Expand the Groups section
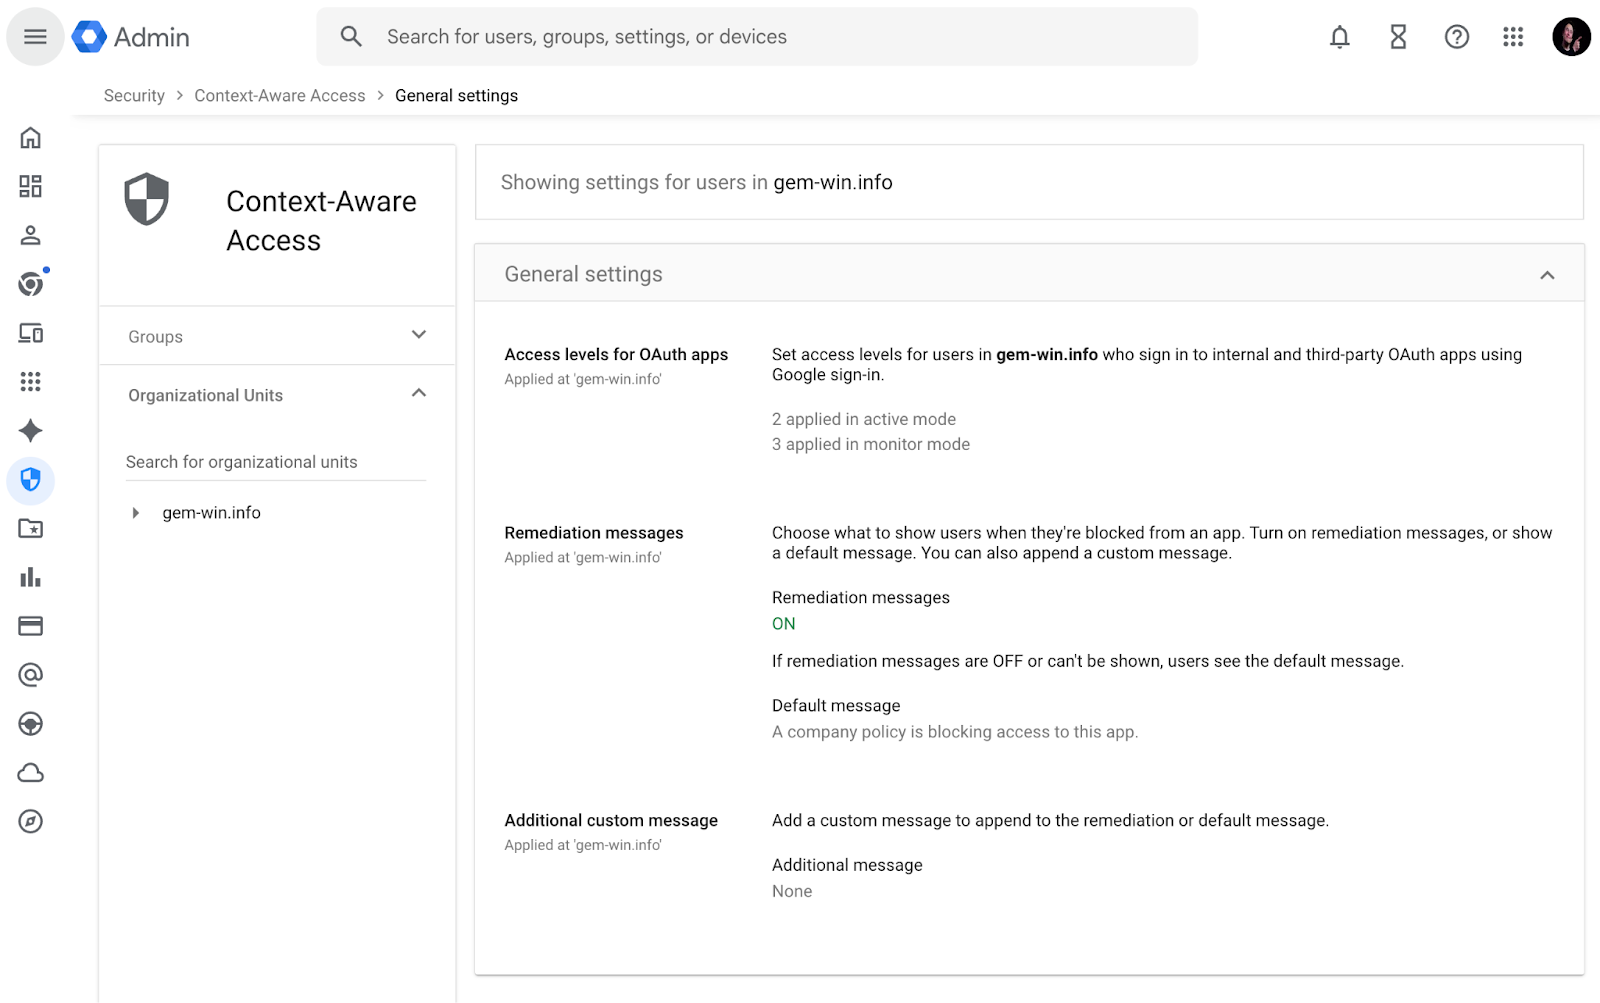Image resolution: width=1600 pixels, height=1003 pixels. click(418, 335)
